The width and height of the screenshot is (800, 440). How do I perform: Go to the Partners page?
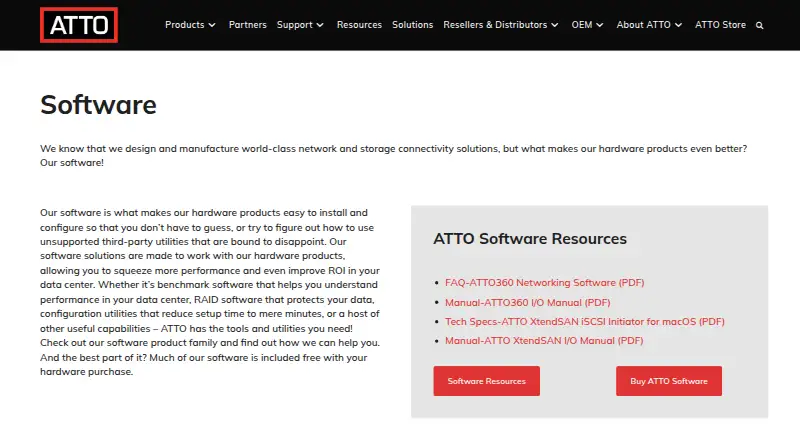click(x=247, y=25)
